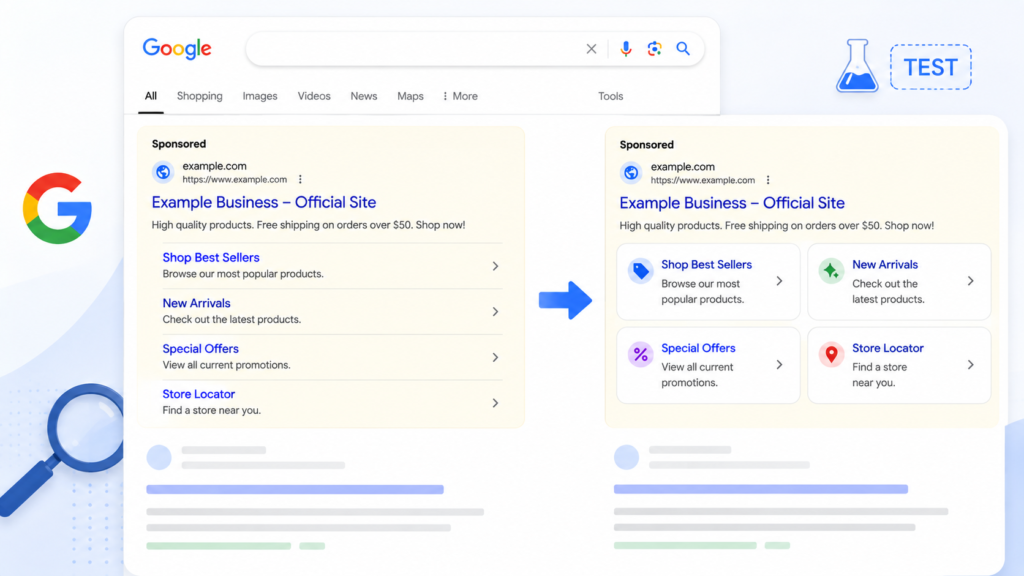Click chevron on right Shop Best Sellers card
This screenshot has width=1024, height=576.
tap(780, 281)
